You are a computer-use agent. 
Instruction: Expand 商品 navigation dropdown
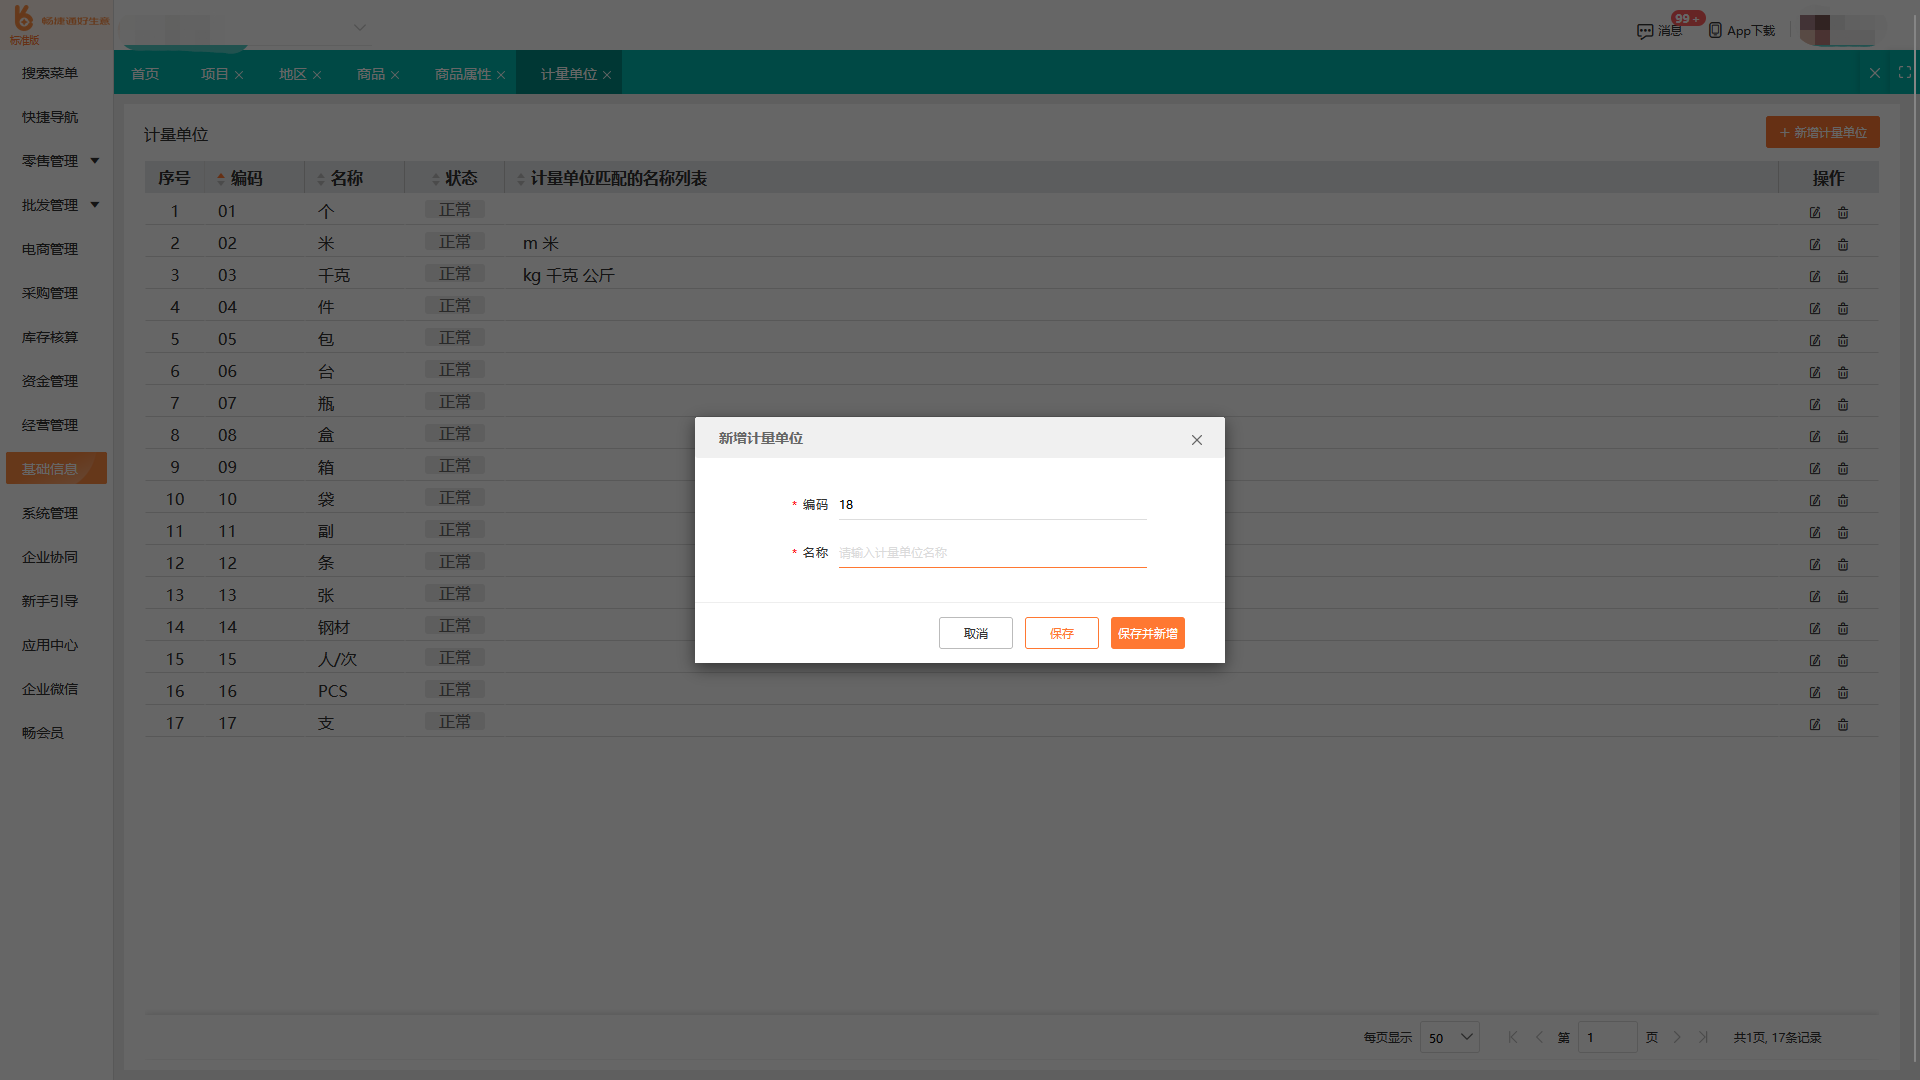(371, 73)
